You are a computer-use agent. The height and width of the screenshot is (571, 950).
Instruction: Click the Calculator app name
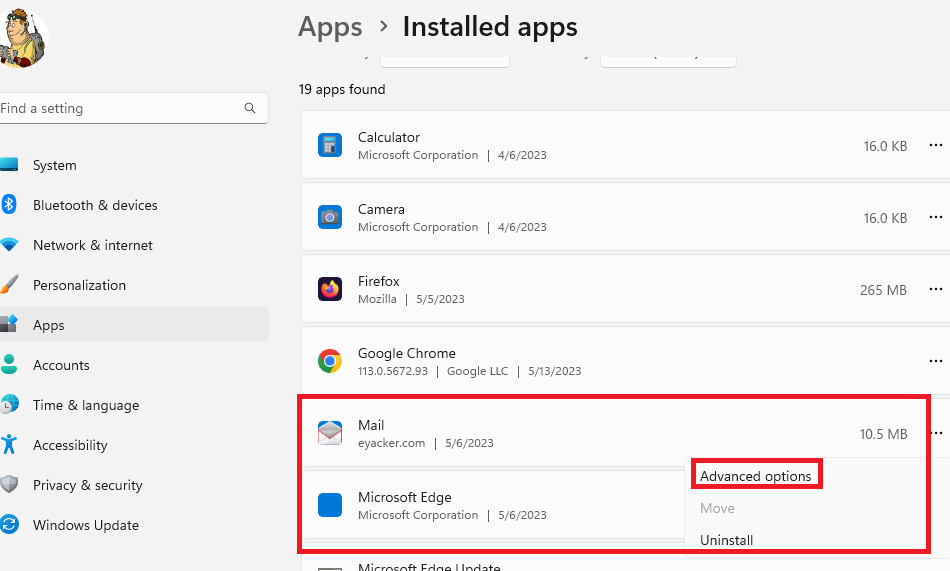pos(389,137)
